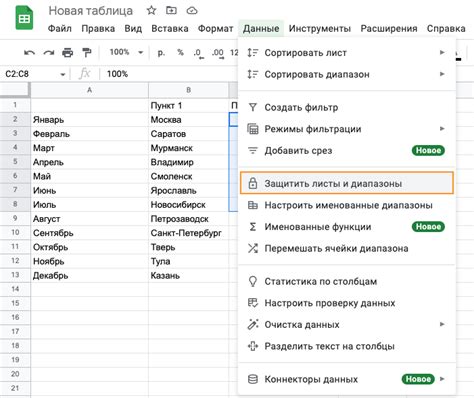
Task: Choose Создать фильтр
Action: (347, 107)
